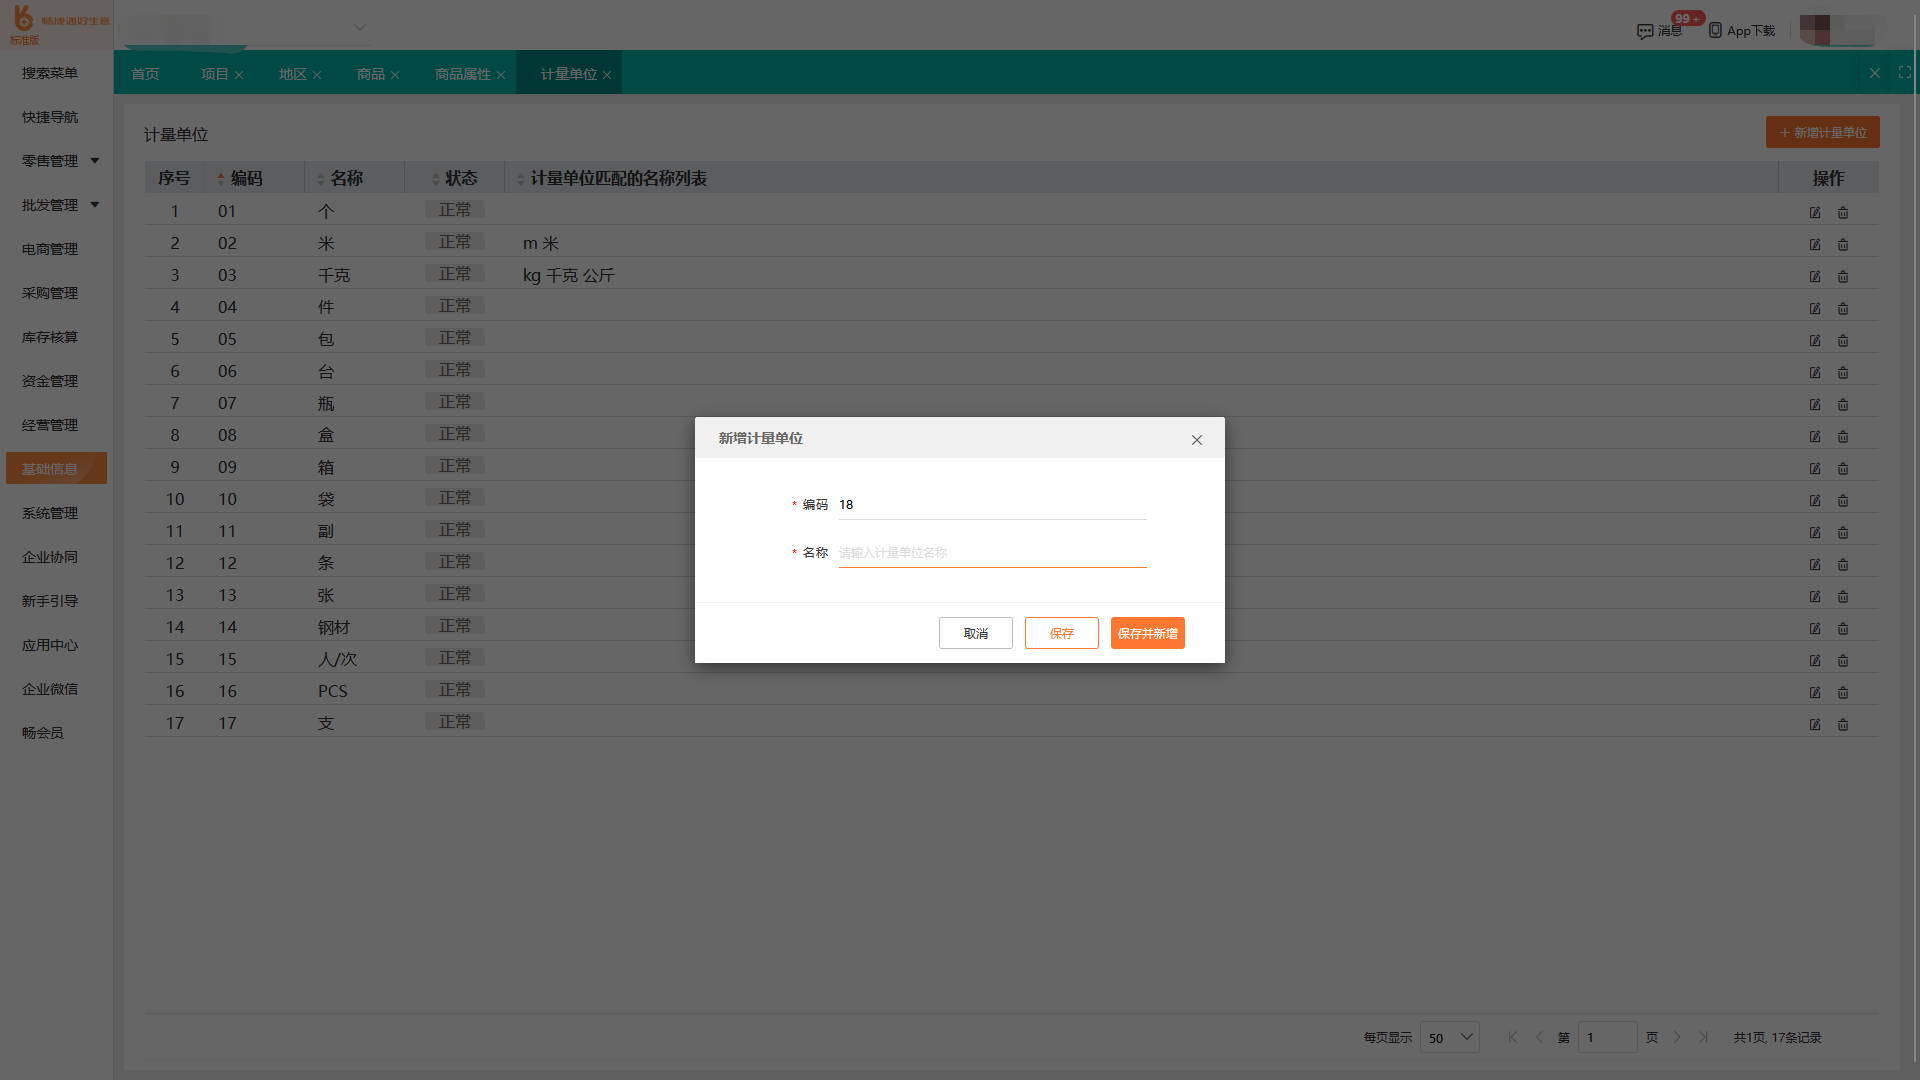Click 保存并新增 button in dialog
The width and height of the screenshot is (1920, 1080).
1147,633
